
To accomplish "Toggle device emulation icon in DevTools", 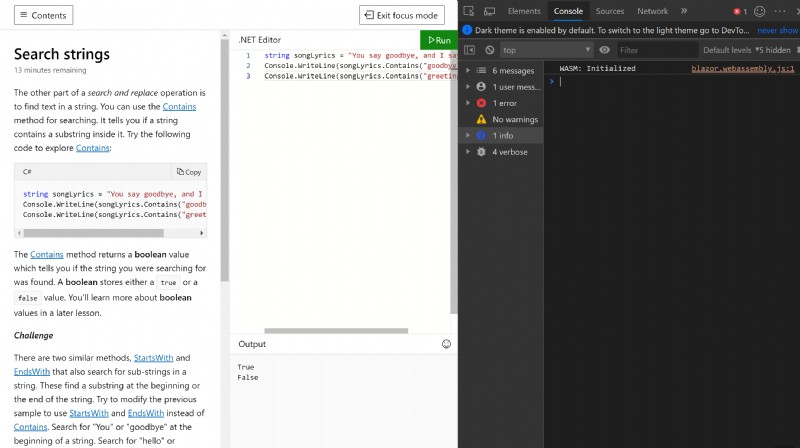I will pos(489,11).
